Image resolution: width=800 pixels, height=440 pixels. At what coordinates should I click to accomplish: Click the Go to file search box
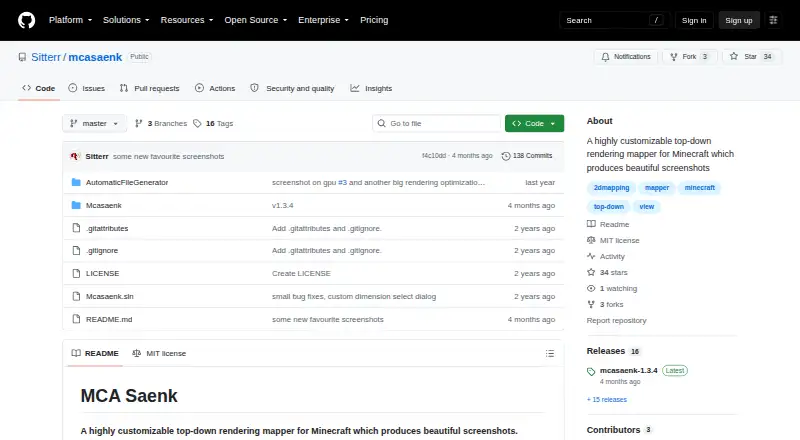(x=437, y=124)
